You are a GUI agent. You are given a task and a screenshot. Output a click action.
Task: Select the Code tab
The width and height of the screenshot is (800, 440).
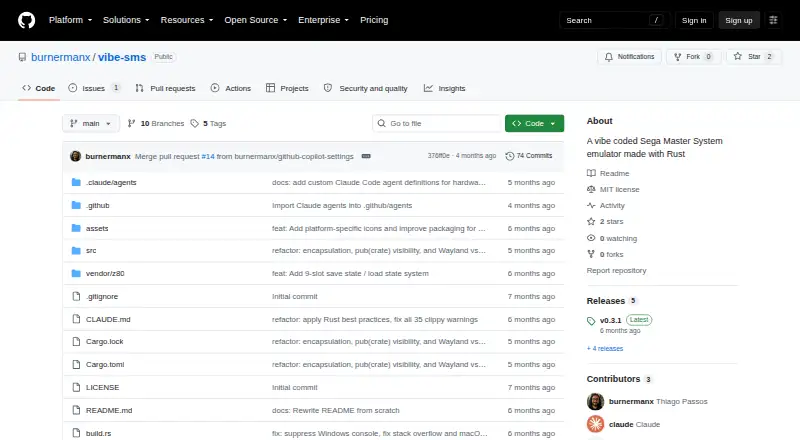pyautogui.click(x=39, y=88)
